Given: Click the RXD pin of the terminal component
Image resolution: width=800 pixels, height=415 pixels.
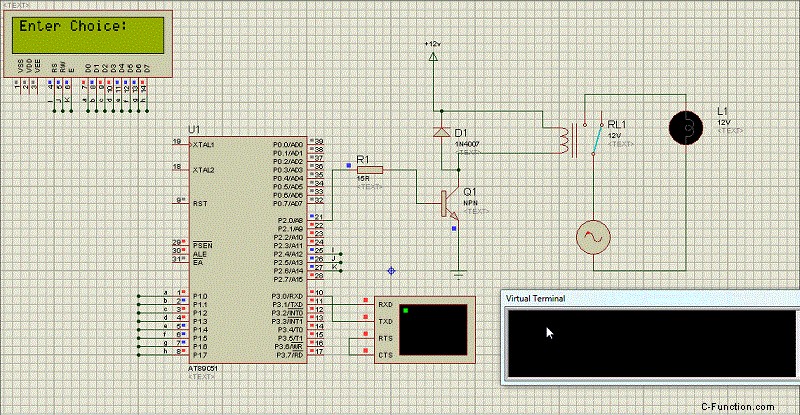Looking at the screenshot, I should tap(384, 306).
